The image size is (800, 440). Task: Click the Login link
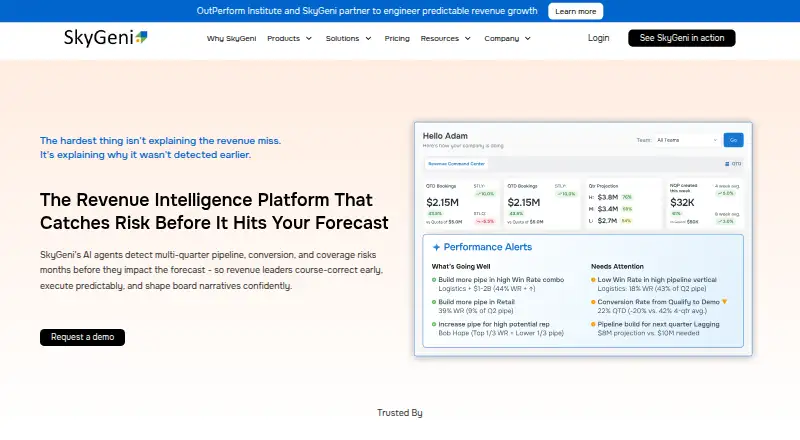tap(598, 38)
